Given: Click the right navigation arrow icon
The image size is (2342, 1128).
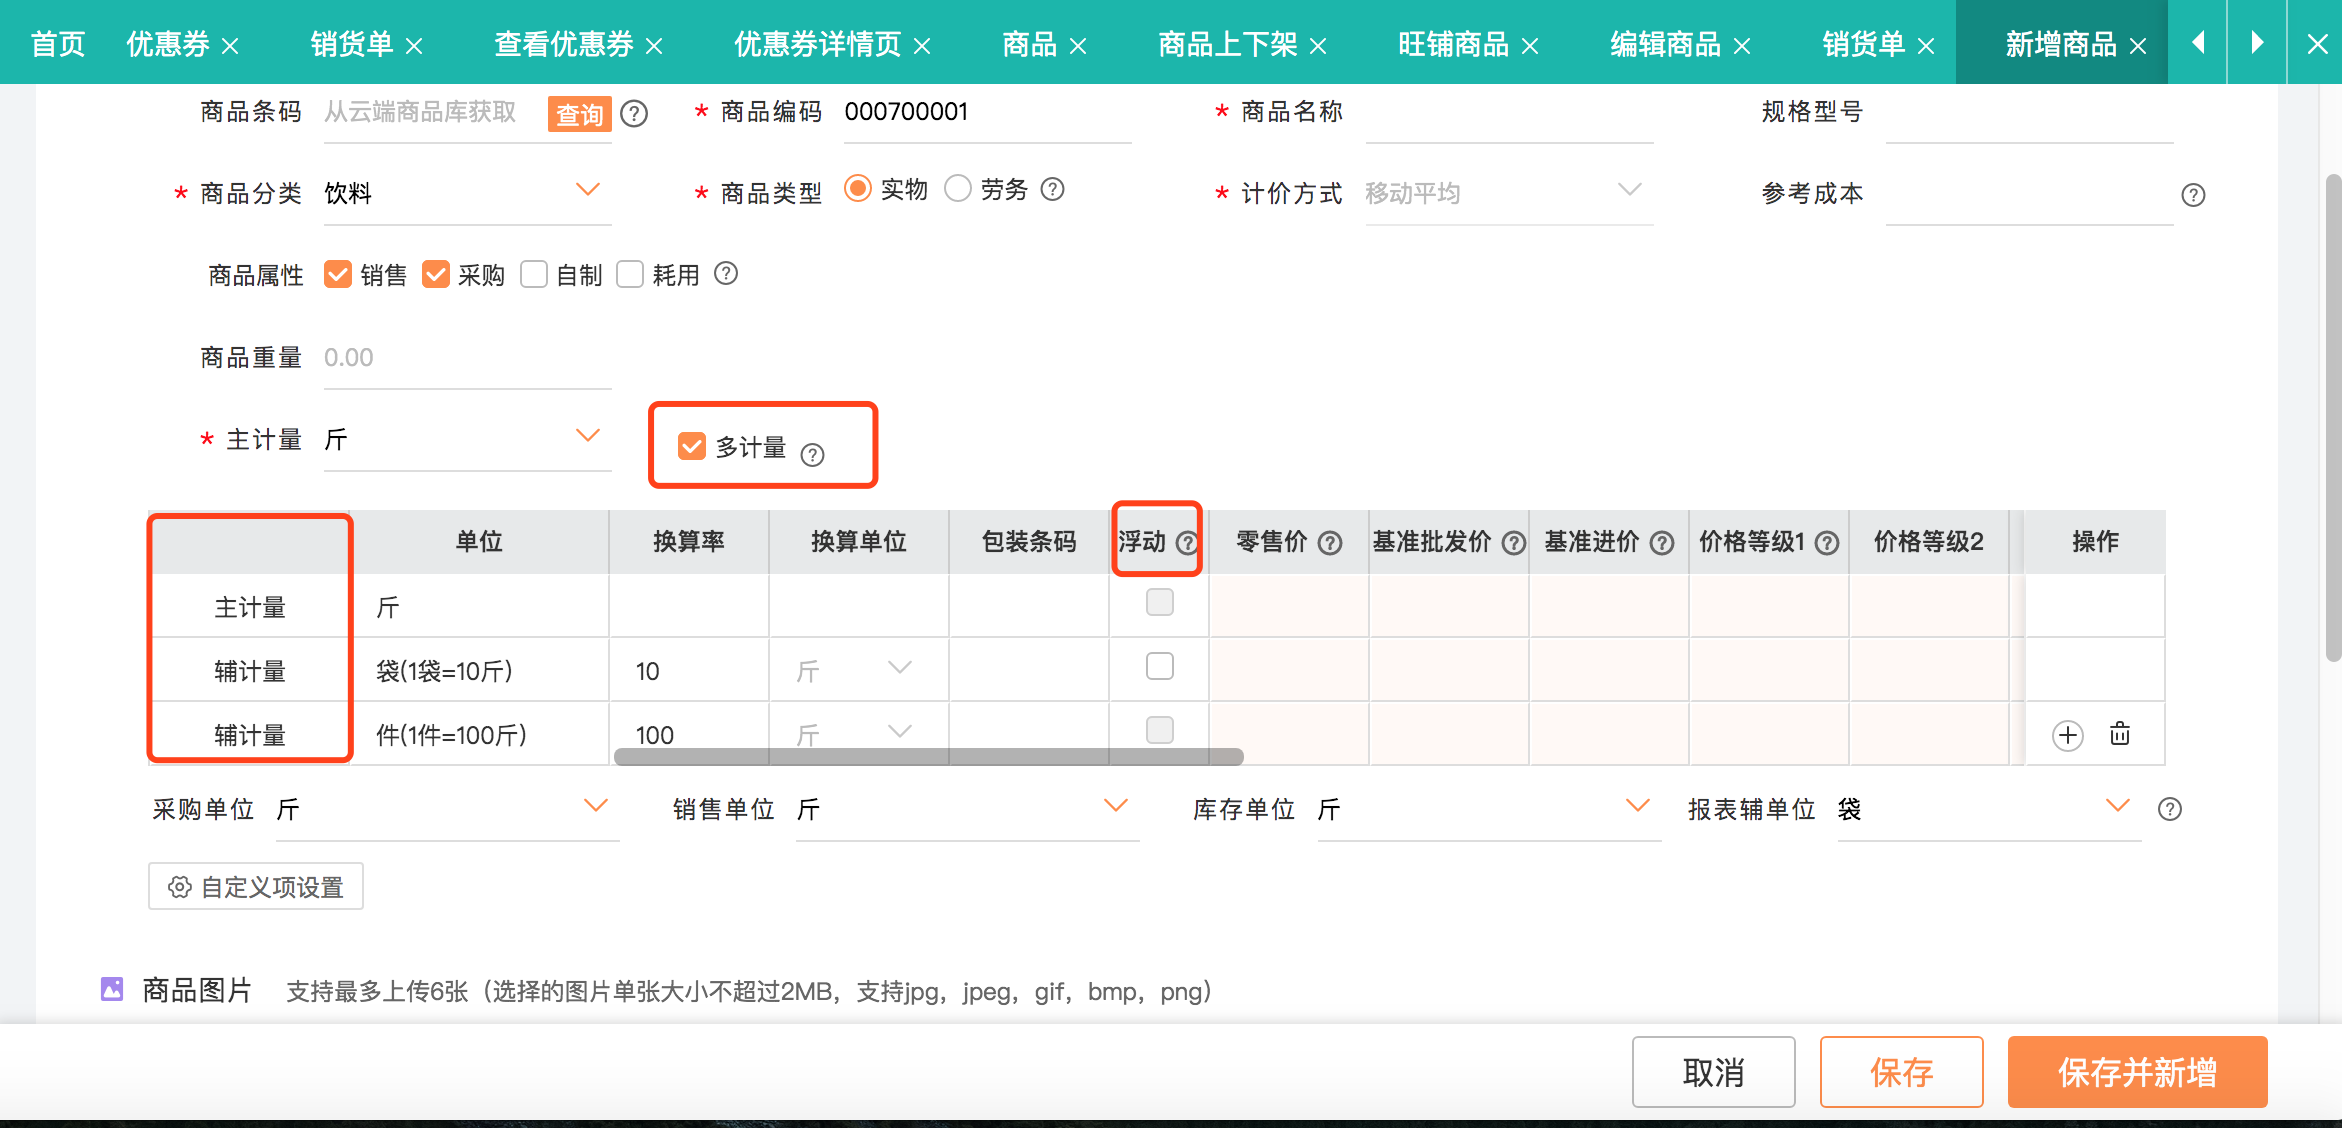Looking at the screenshot, I should point(2255,40).
